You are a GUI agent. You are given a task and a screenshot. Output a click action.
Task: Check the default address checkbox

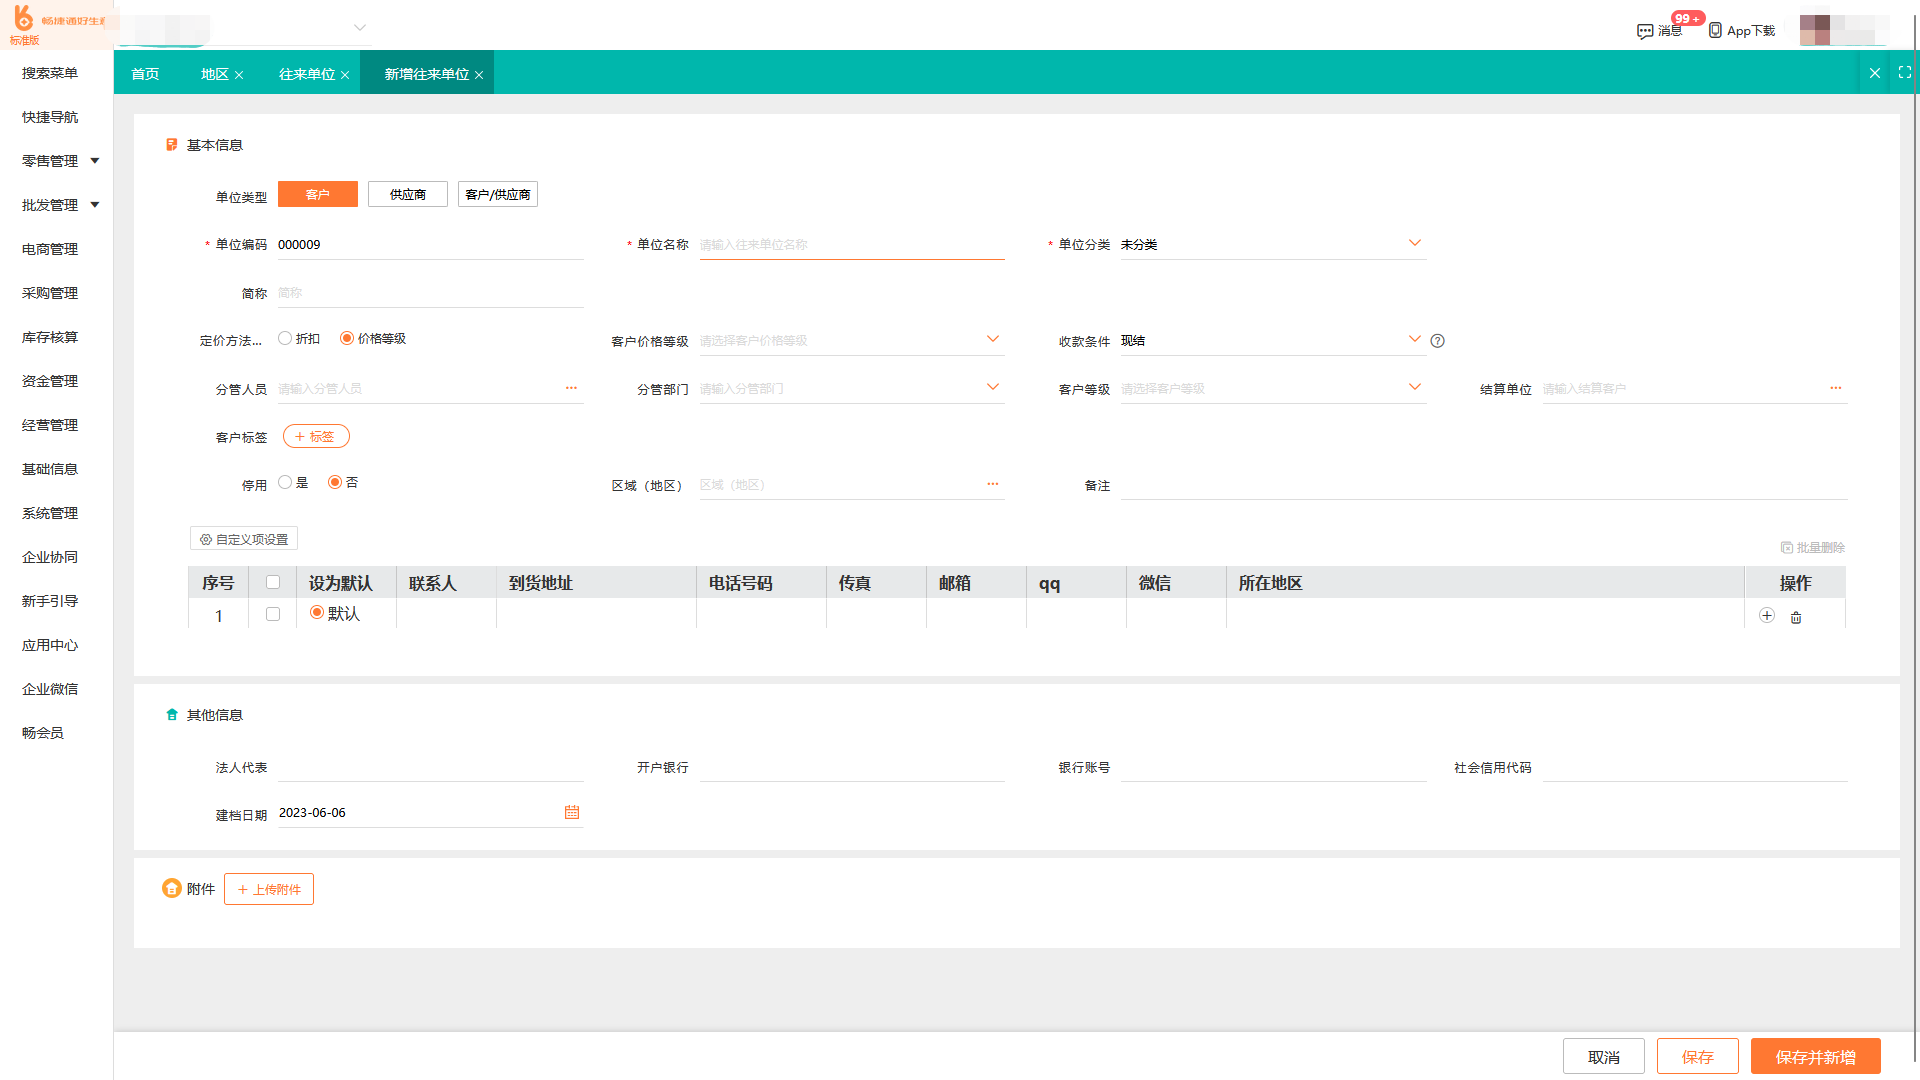click(x=273, y=615)
